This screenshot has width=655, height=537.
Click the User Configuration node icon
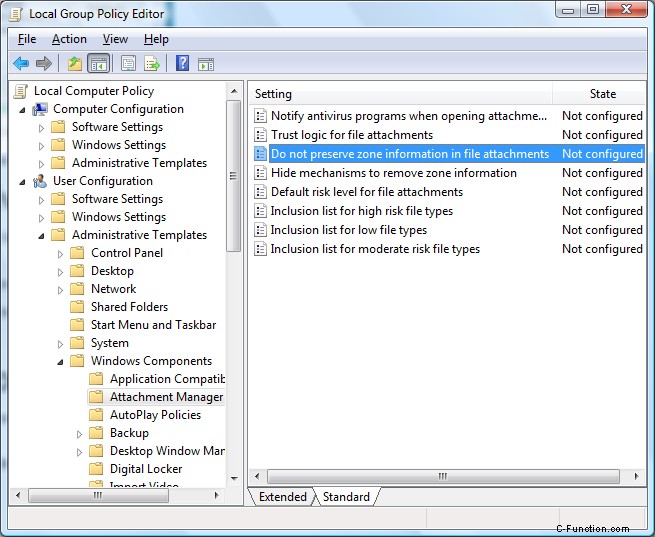pos(40,181)
